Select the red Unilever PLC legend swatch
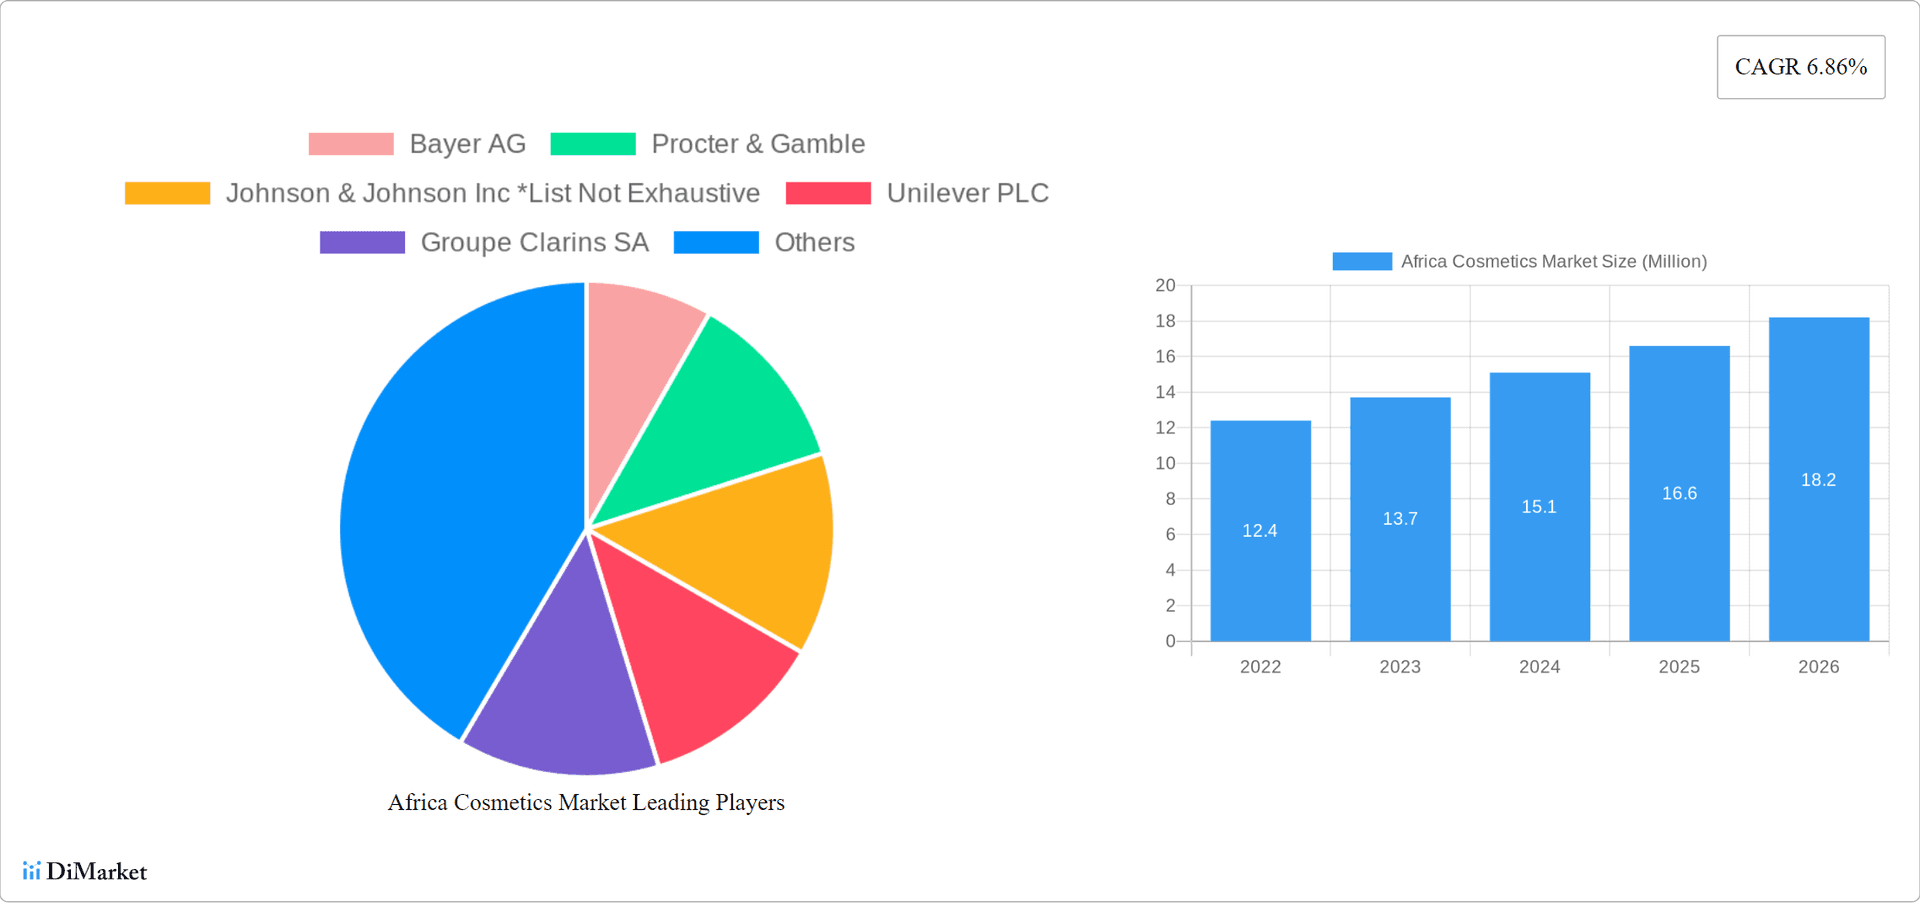This screenshot has width=1920, height=903. point(828,192)
